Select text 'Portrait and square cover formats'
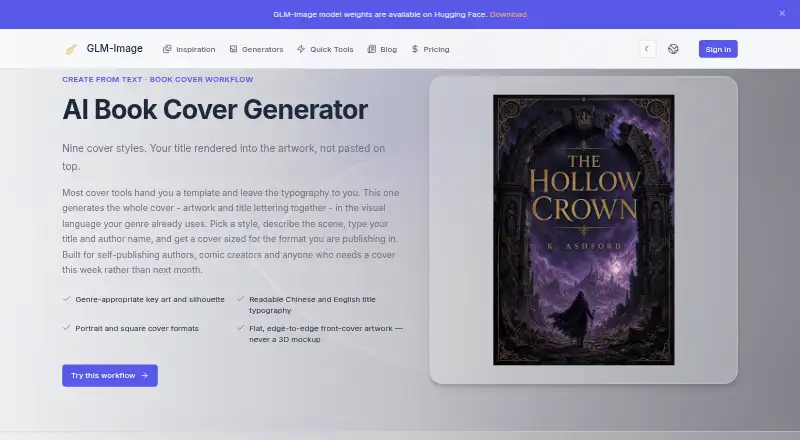800x440 pixels. 137,329
